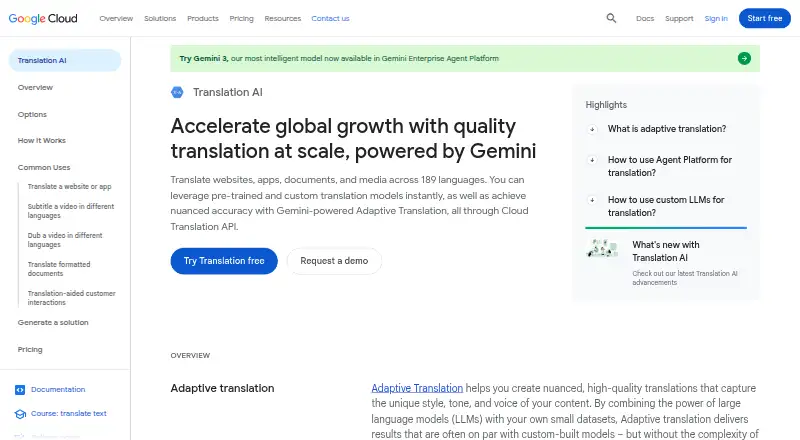Click the Documentation code icon in sidebar

click(20, 390)
